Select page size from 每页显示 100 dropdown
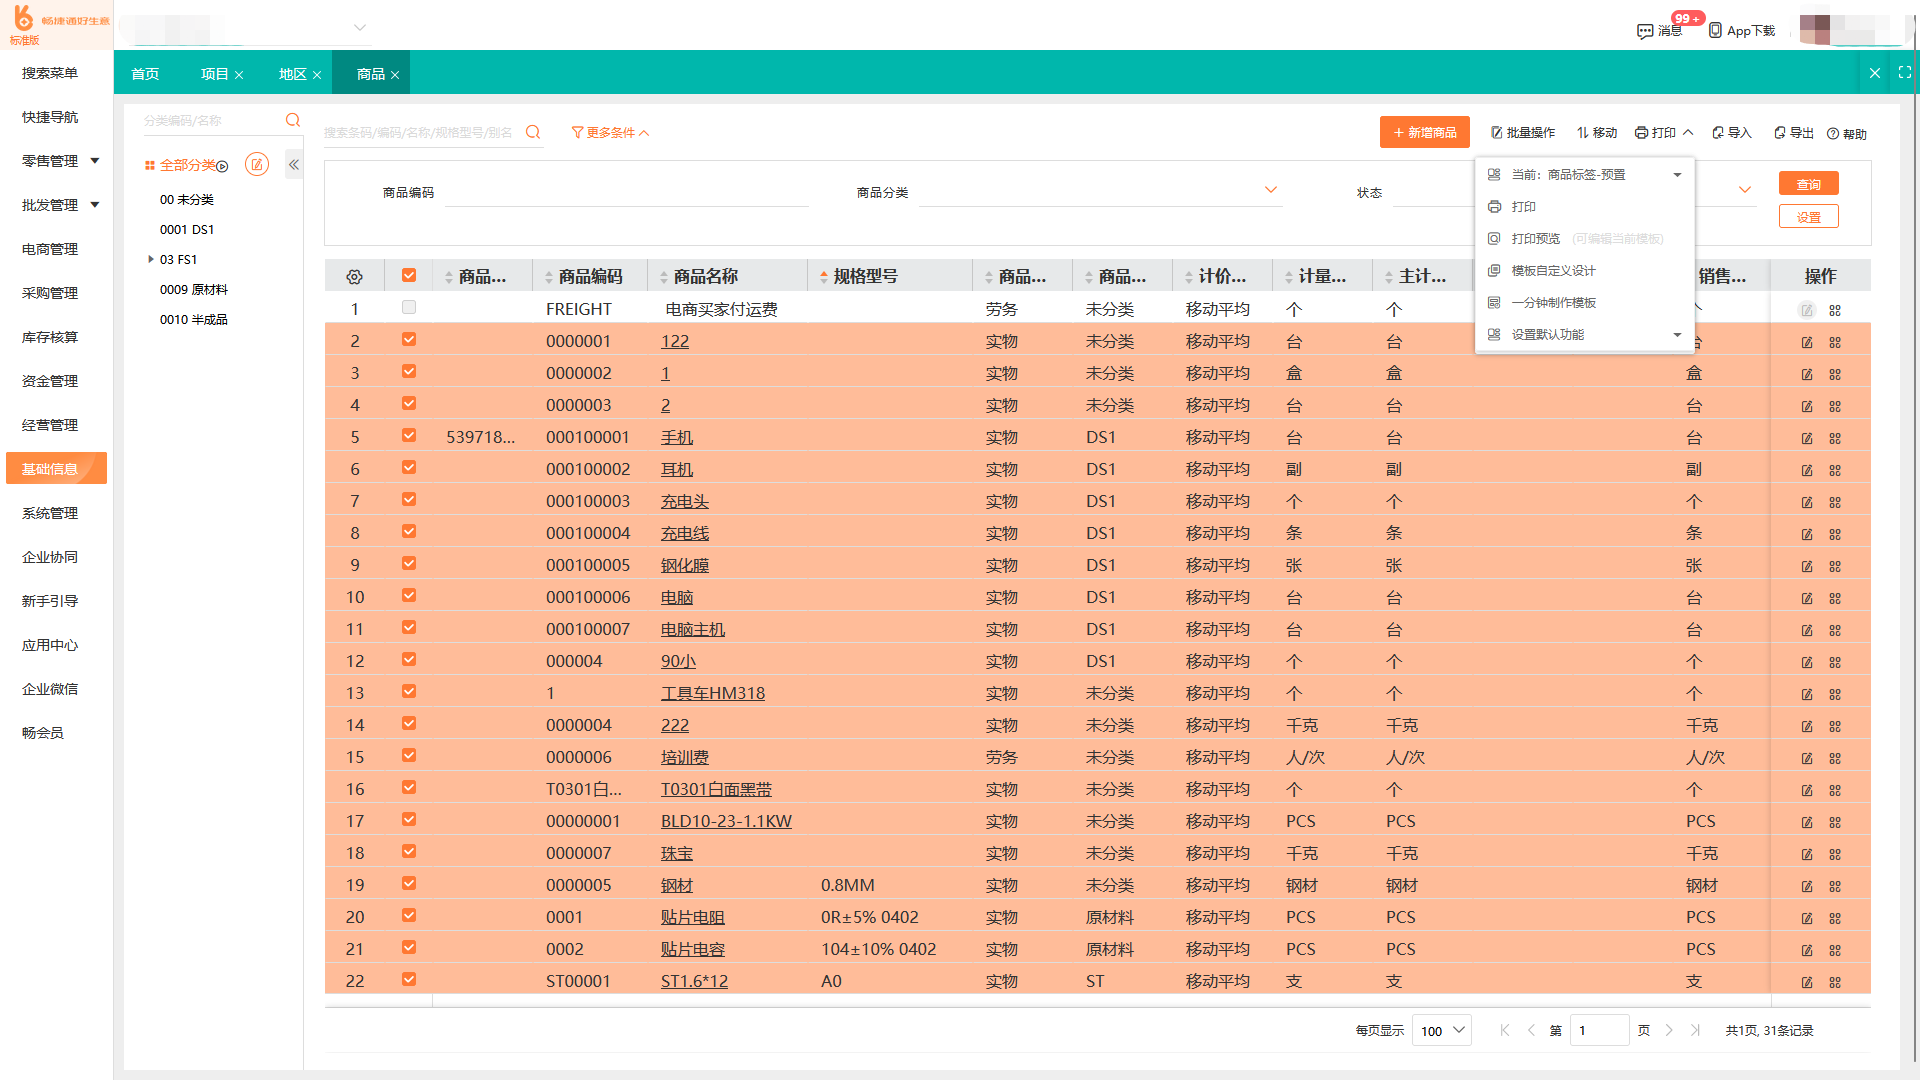This screenshot has width=1920, height=1080. tap(1440, 1031)
